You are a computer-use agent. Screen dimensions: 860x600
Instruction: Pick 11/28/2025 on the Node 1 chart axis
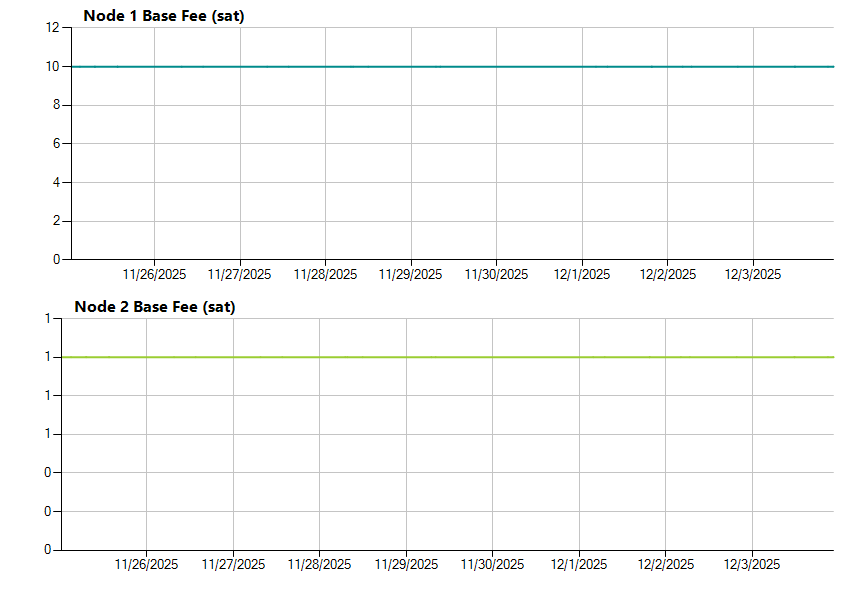[325, 274]
